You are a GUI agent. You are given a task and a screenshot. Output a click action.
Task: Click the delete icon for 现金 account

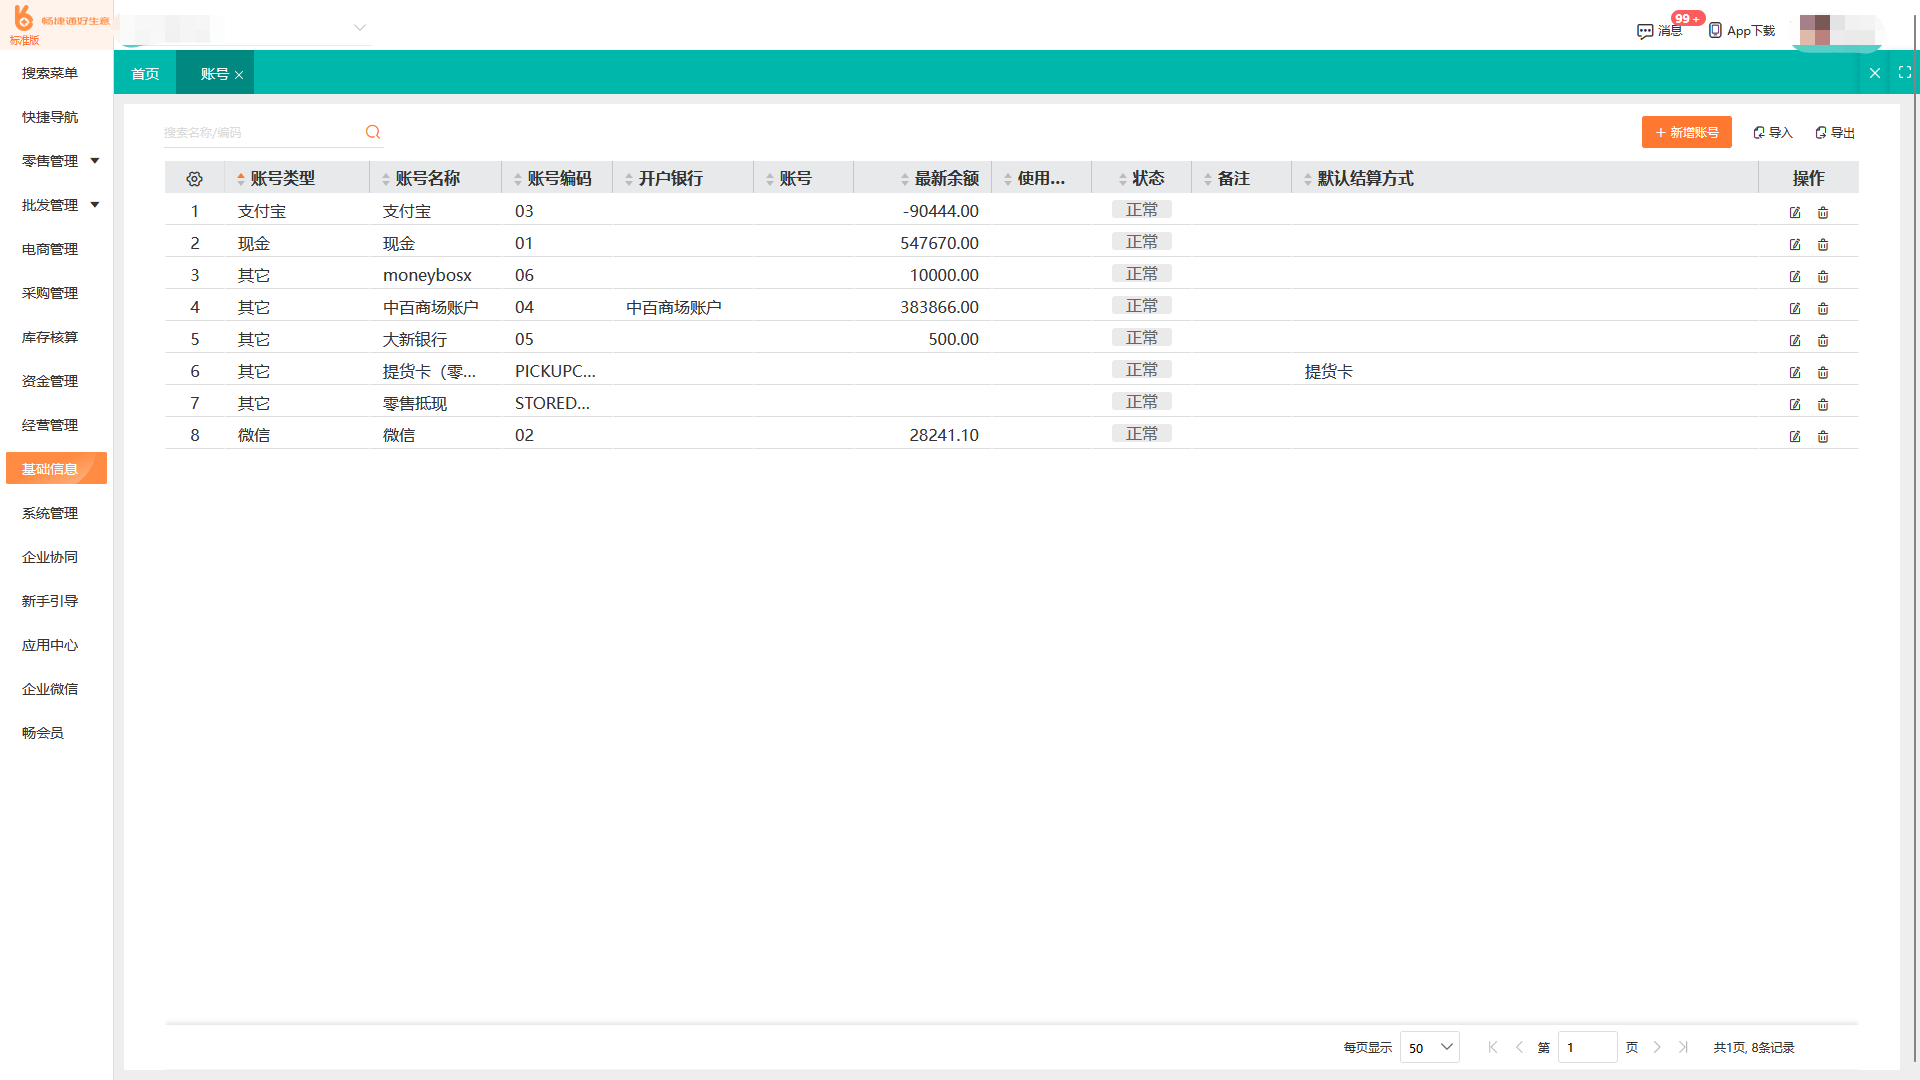tap(1824, 243)
